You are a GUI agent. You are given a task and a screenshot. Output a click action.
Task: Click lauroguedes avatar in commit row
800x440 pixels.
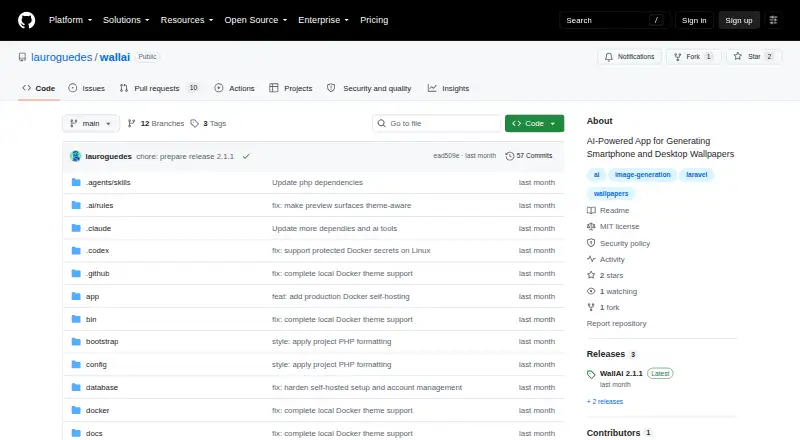pyautogui.click(x=76, y=156)
